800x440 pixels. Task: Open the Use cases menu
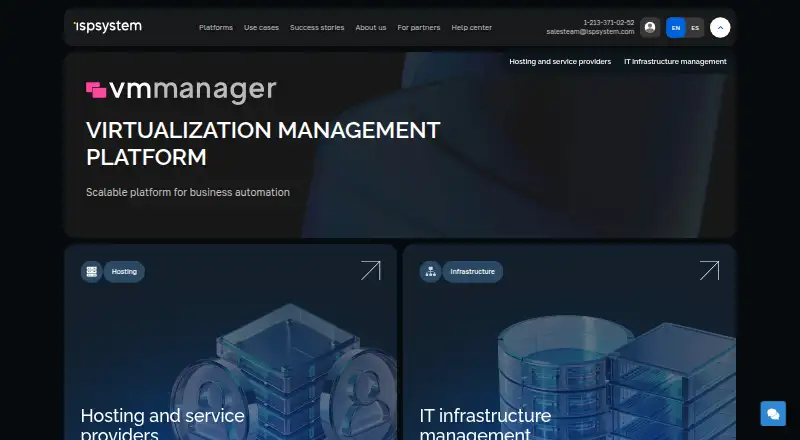click(261, 28)
